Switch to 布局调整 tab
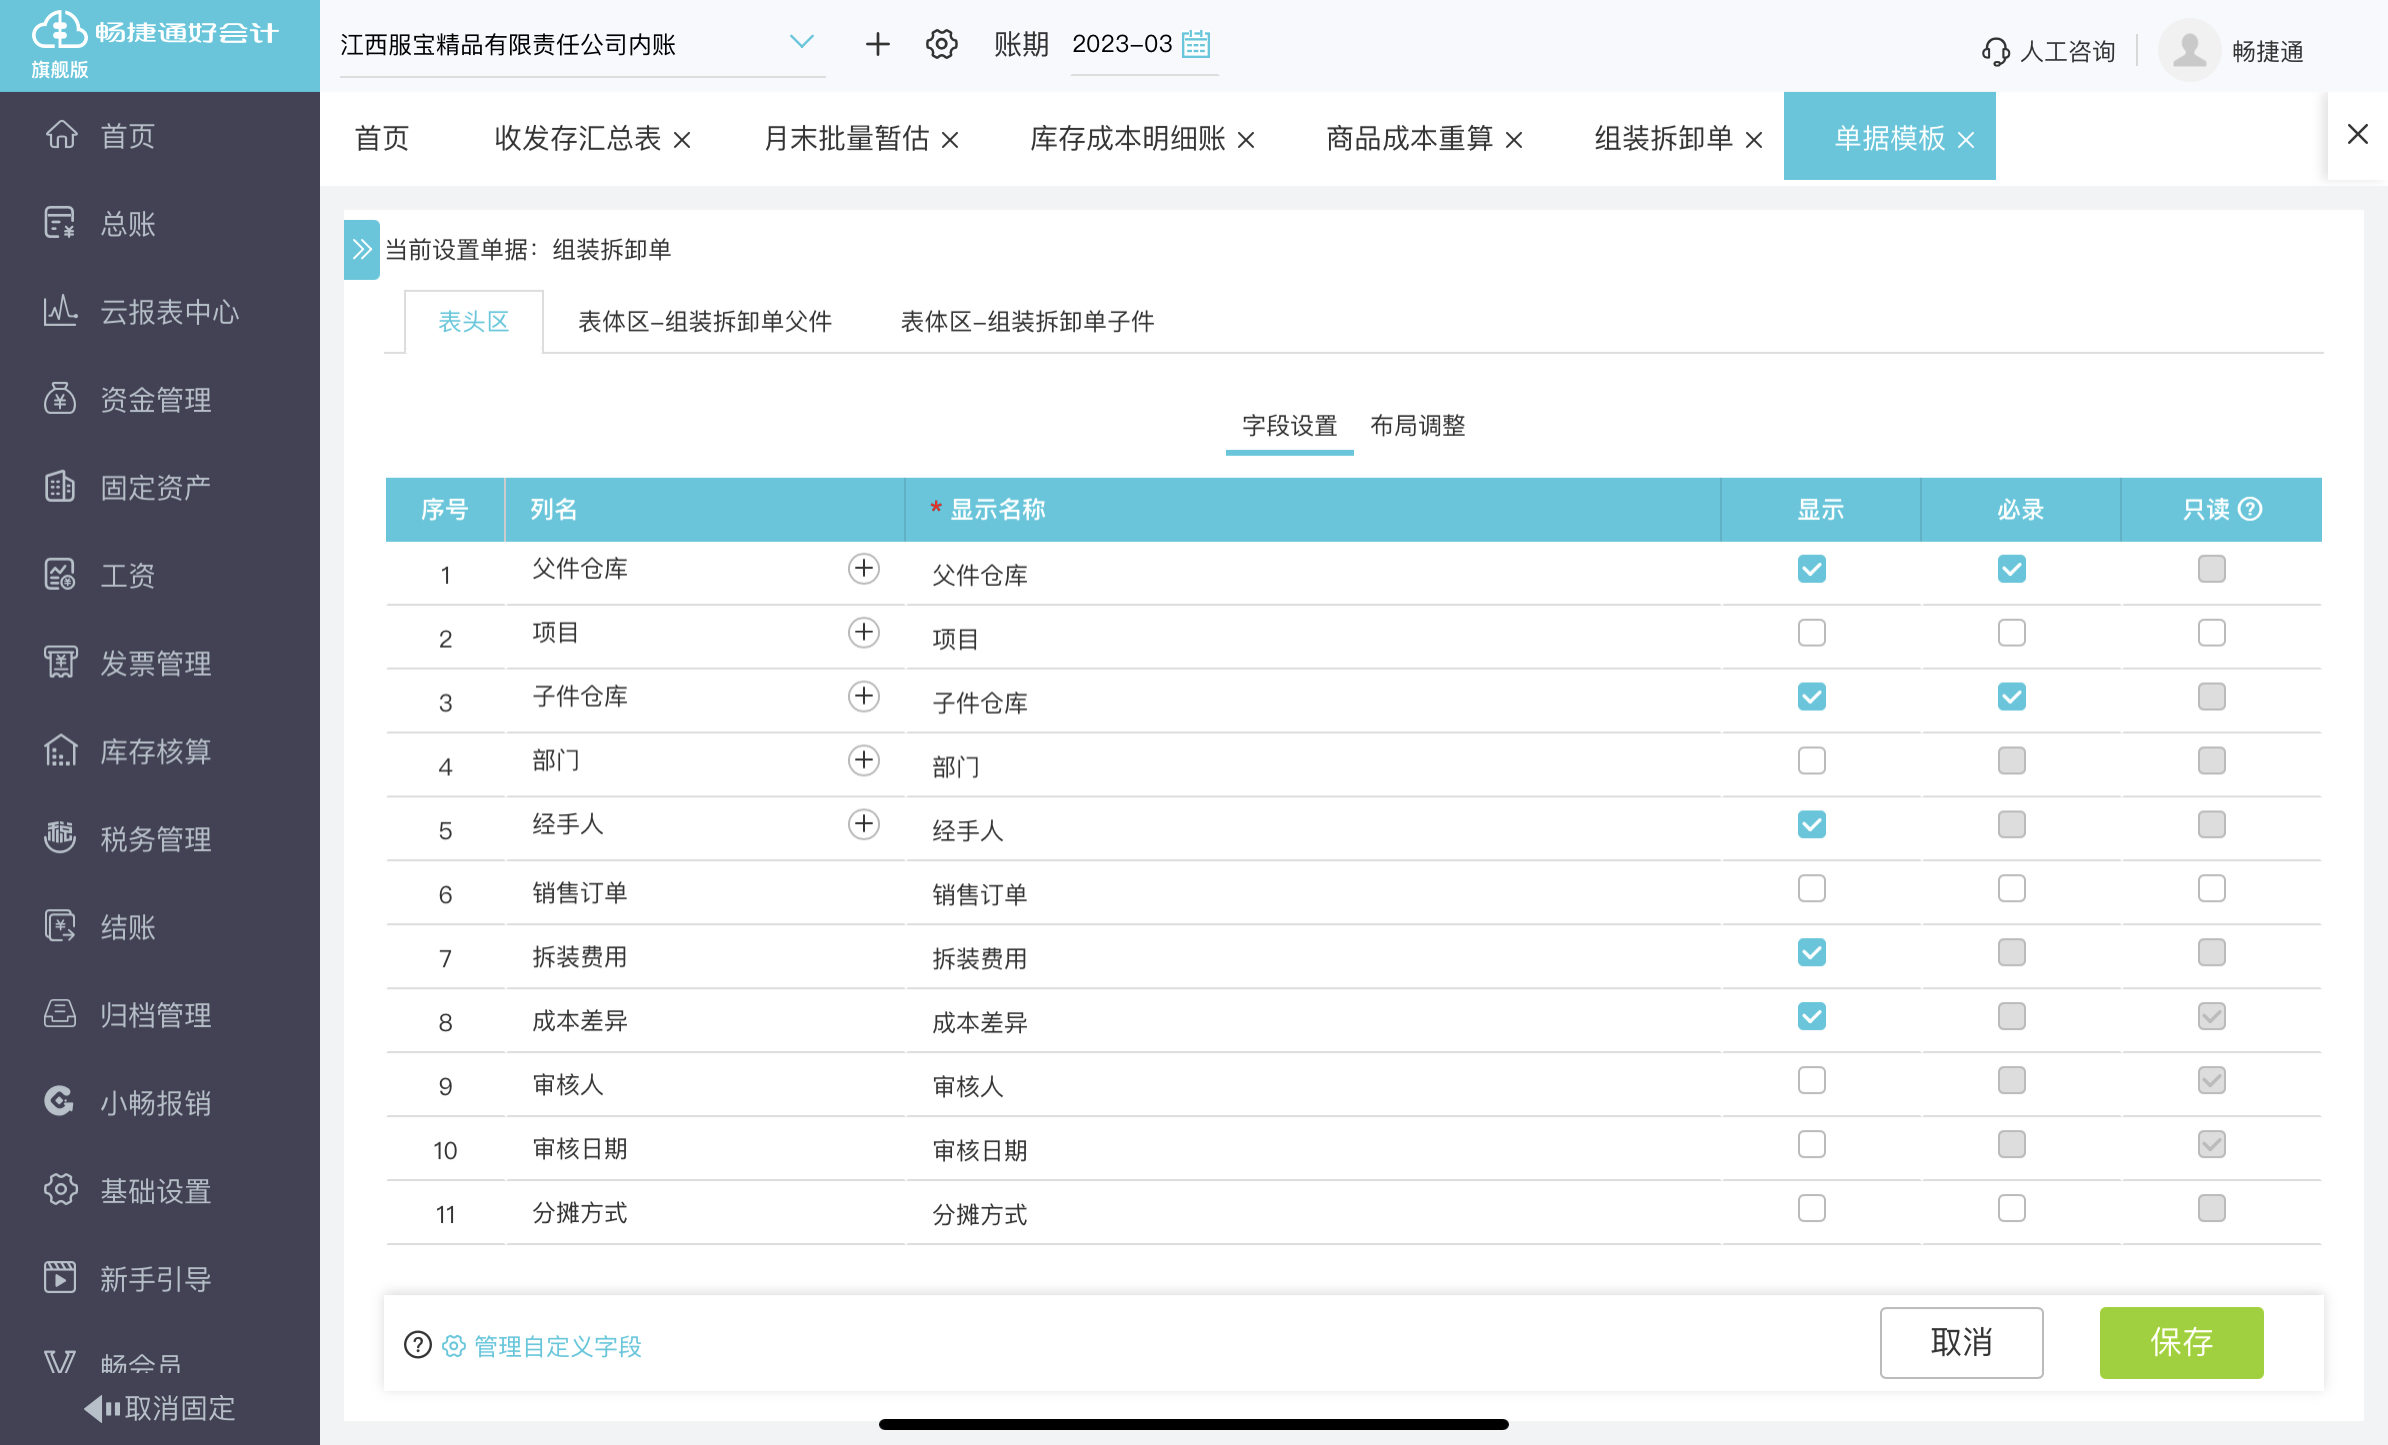 click(1419, 425)
